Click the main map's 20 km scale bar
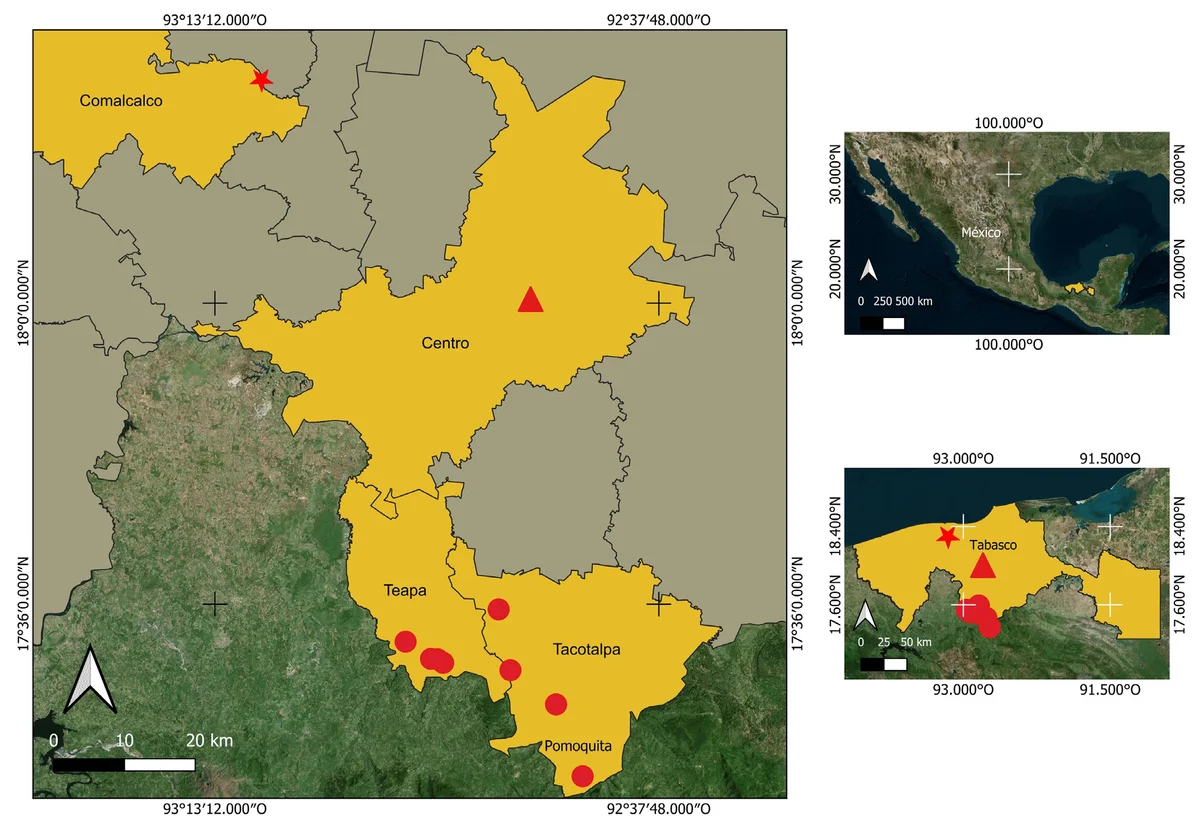1200x828 pixels. [x=124, y=765]
